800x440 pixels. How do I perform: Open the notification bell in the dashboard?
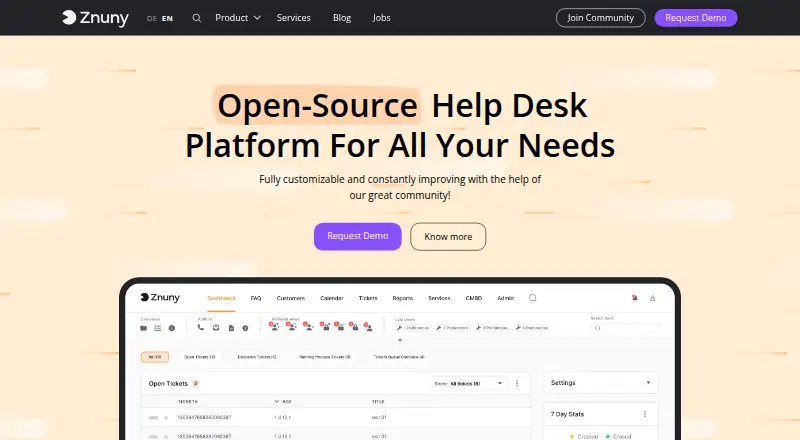tap(635, 298)
